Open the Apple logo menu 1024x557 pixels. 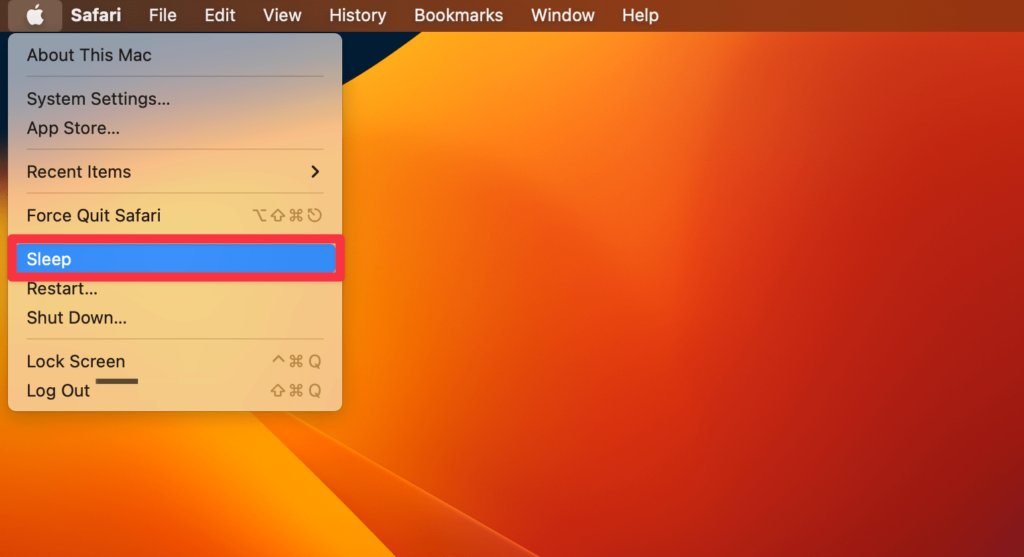pyautogui.click(x=35, y=15)
